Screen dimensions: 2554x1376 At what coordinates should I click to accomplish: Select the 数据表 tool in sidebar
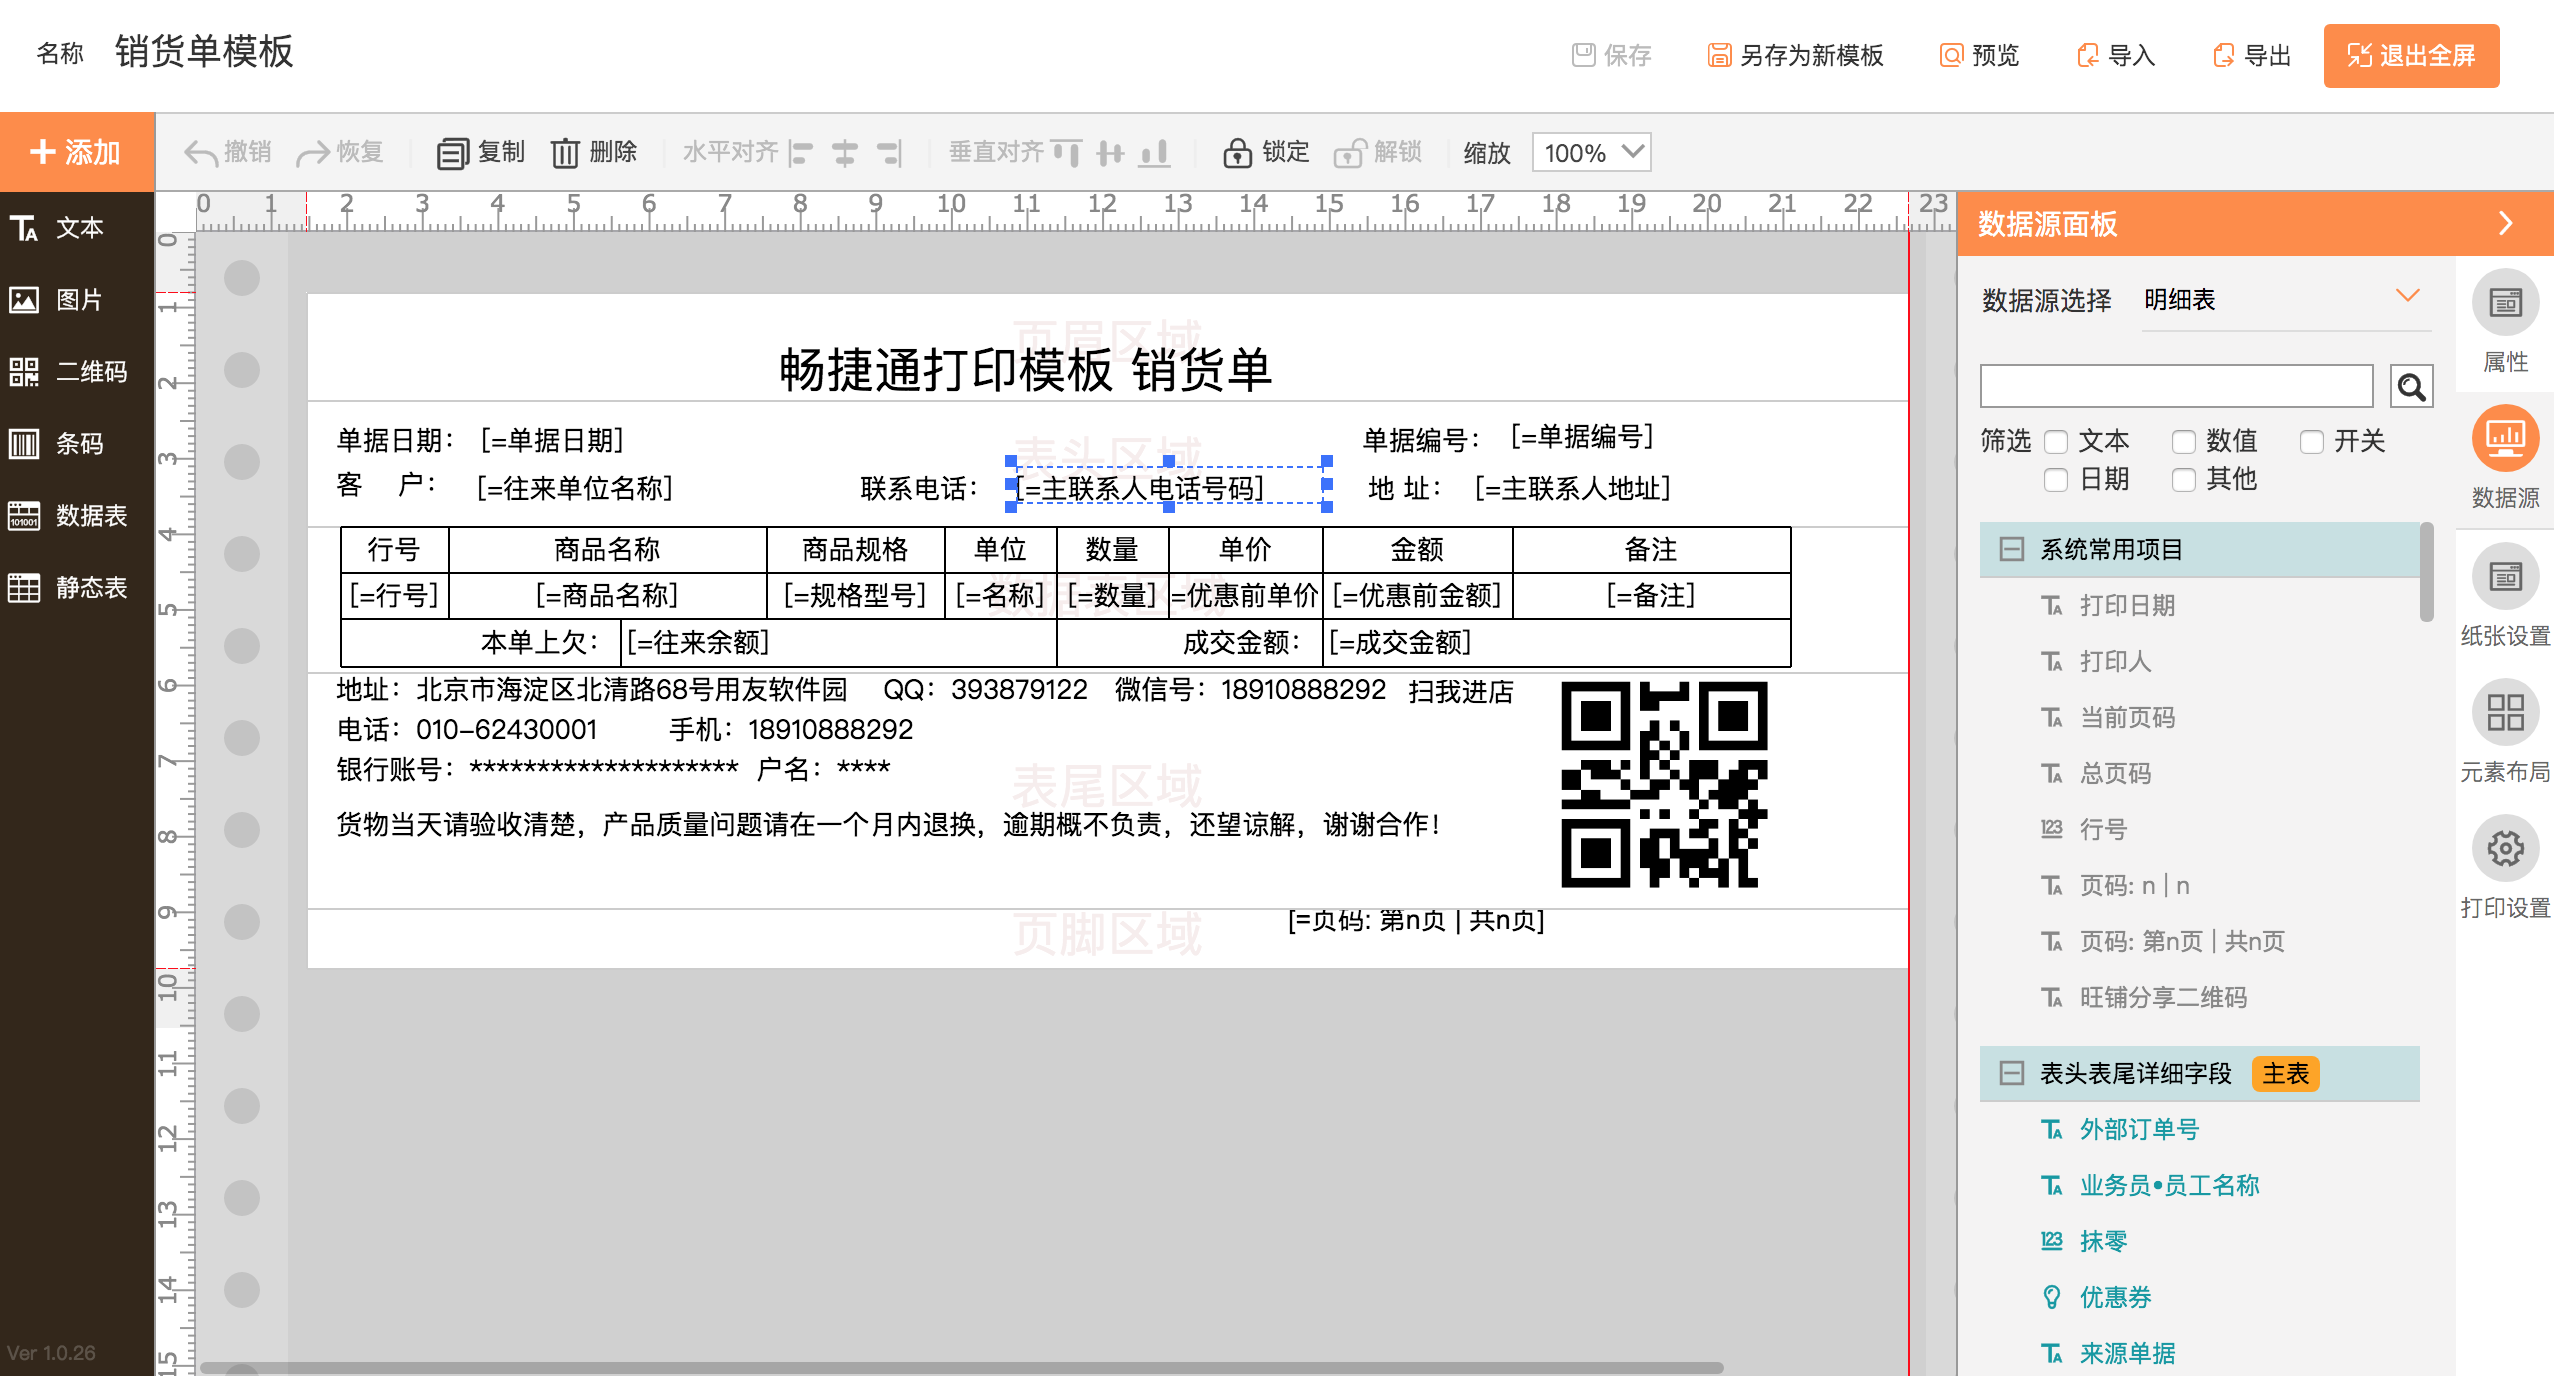pyautogui.click(x=76, y=513)
